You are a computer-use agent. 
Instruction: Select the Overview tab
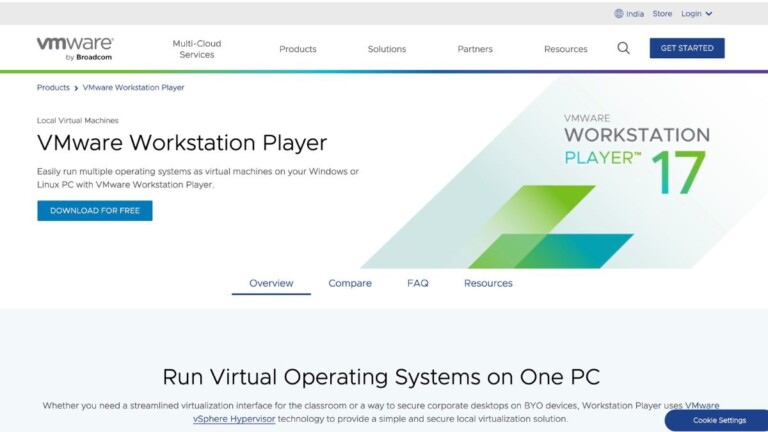(271, 284)
